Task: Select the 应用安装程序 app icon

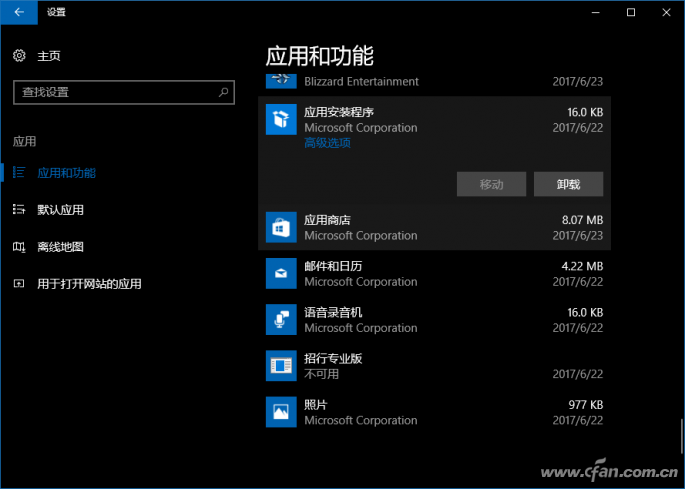Action: [x=281, y=119]
